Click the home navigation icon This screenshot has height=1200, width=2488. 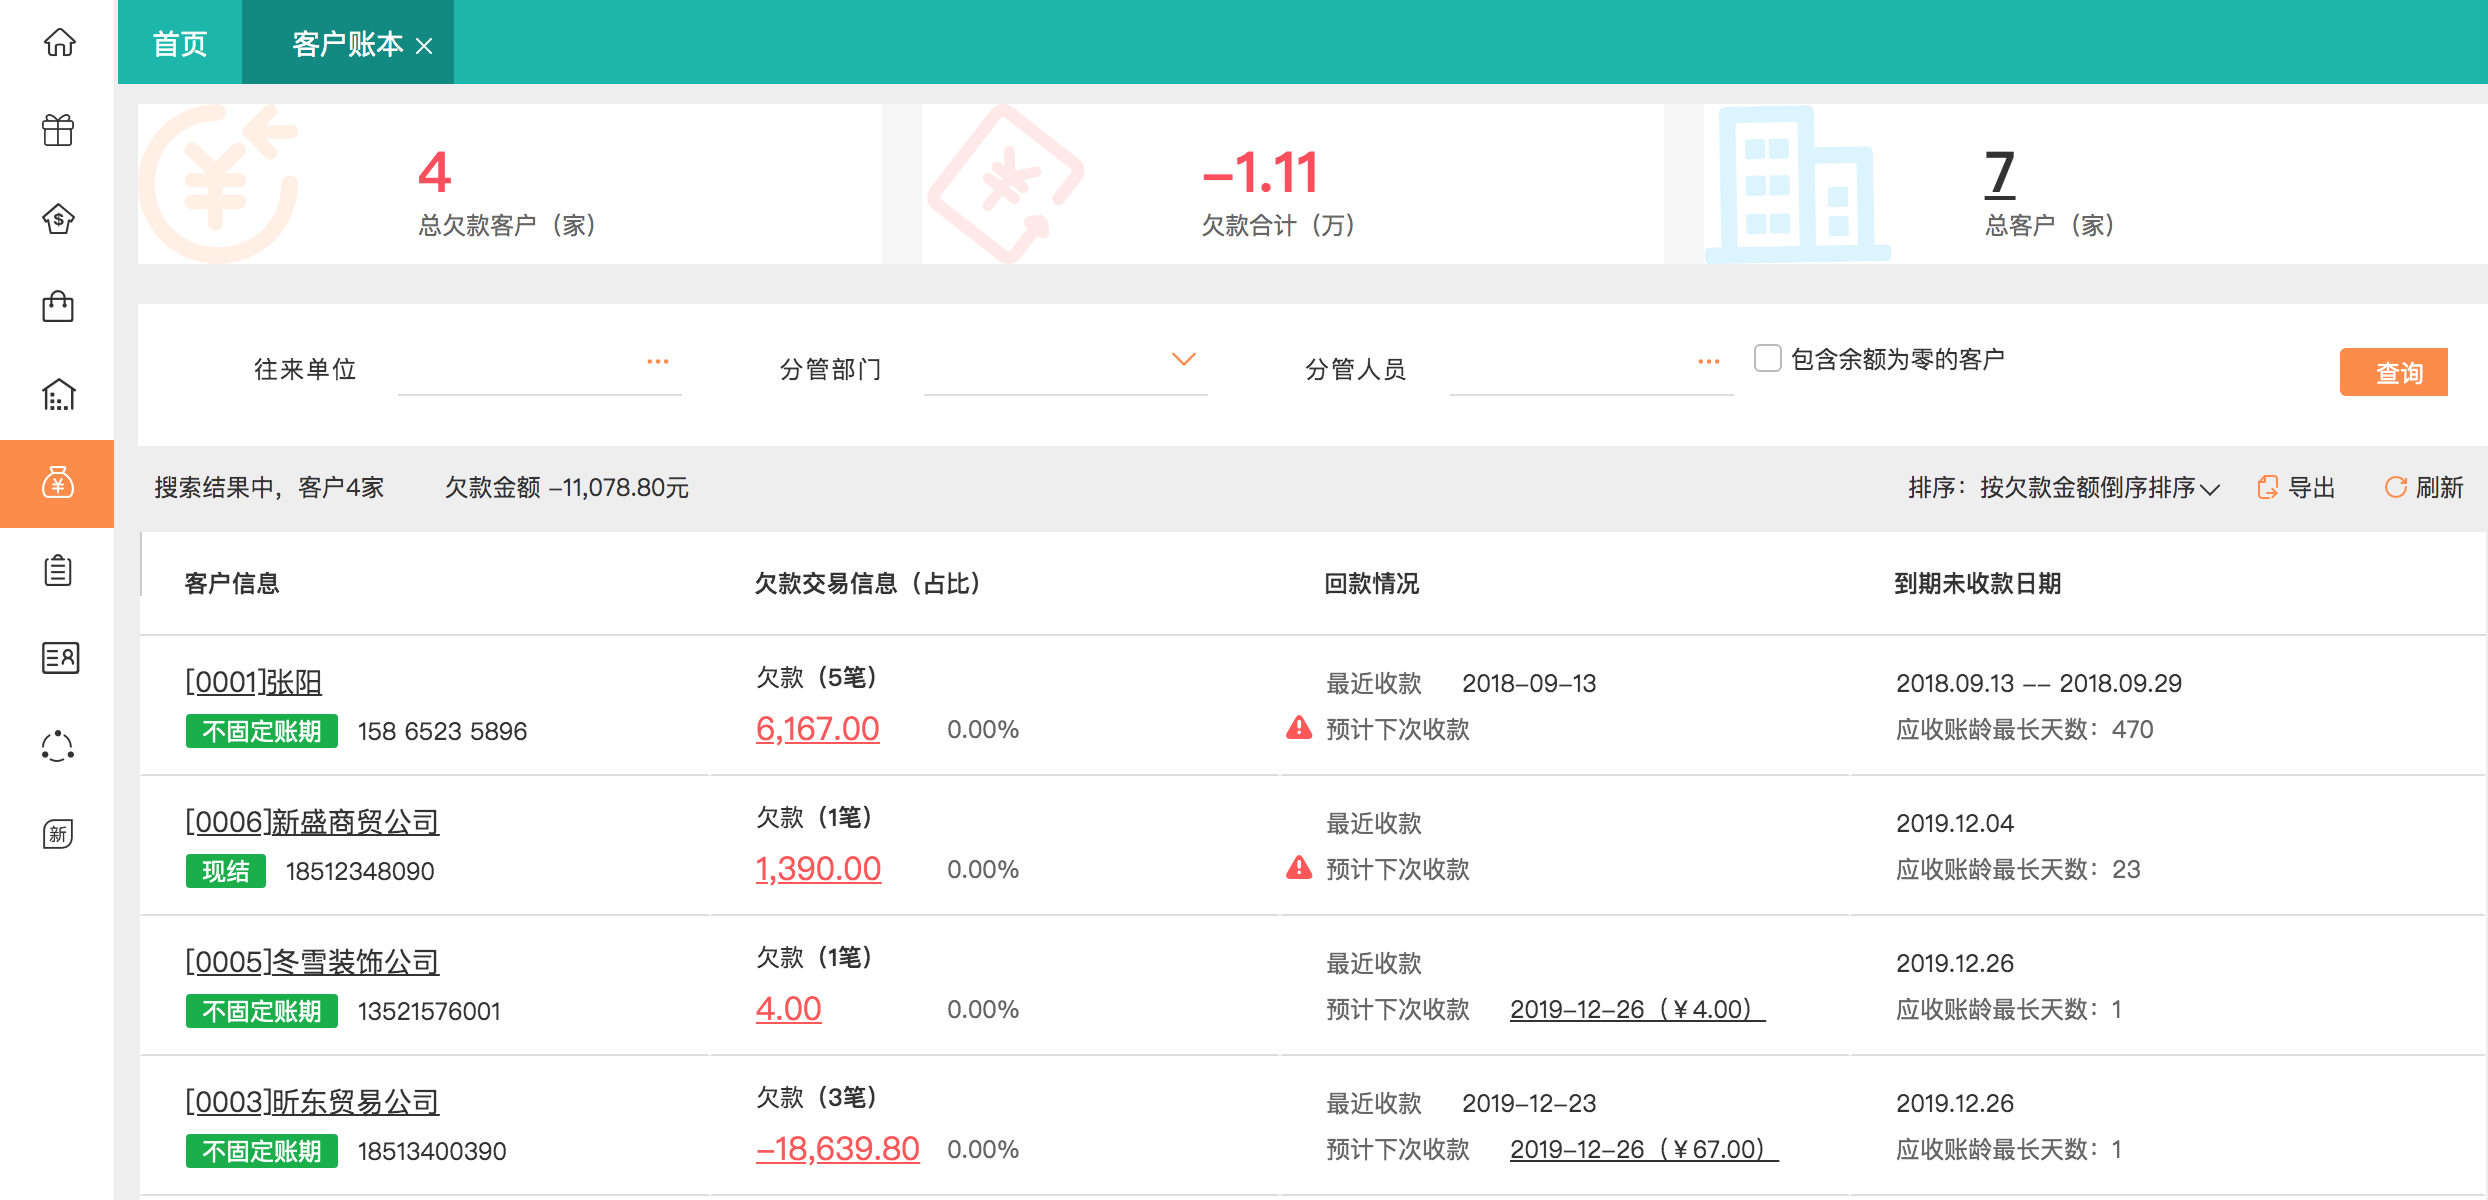60,43
